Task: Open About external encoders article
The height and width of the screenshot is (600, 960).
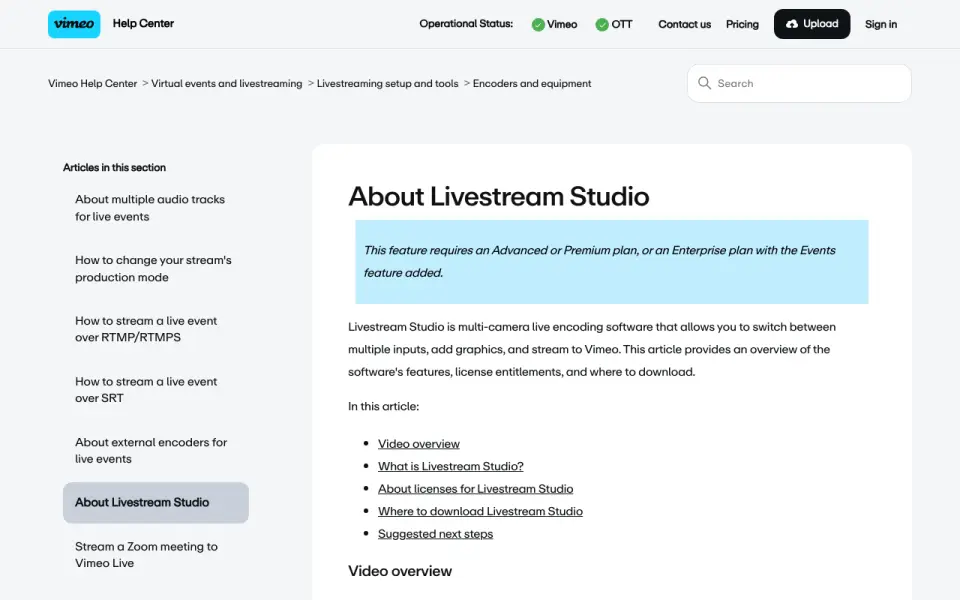Action: pyautogui.click(x=151, y=450)
